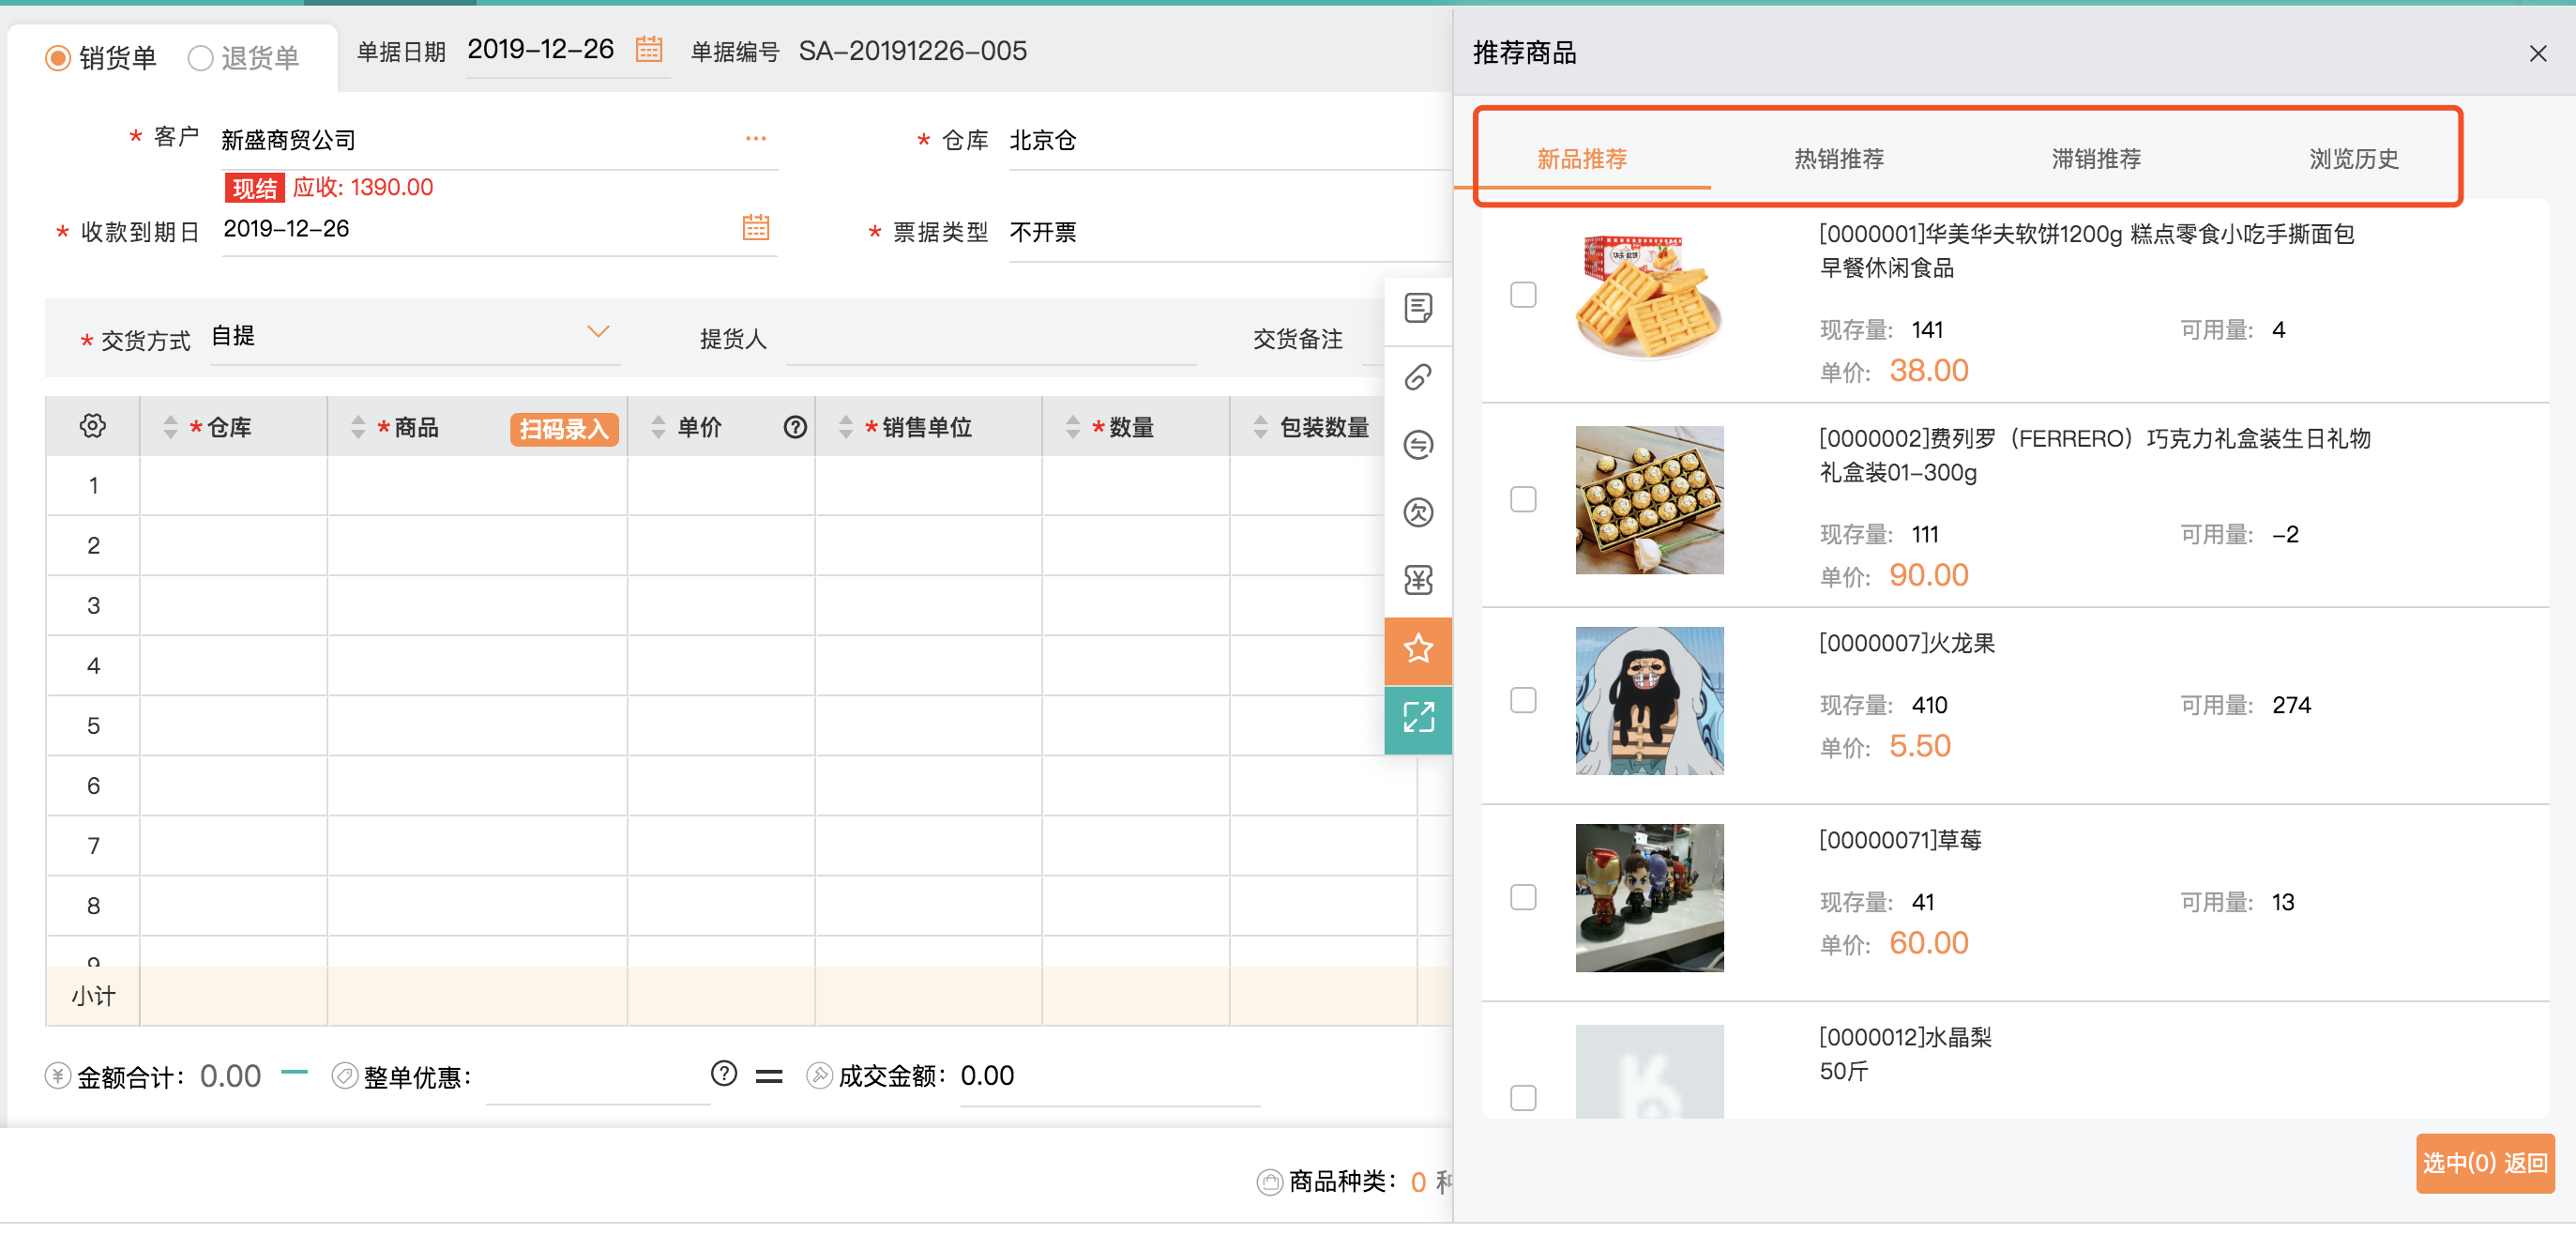The image size is (2576, 1235).
Task: Click the favorites star icon in sidebar
Action: (1419, 649)
